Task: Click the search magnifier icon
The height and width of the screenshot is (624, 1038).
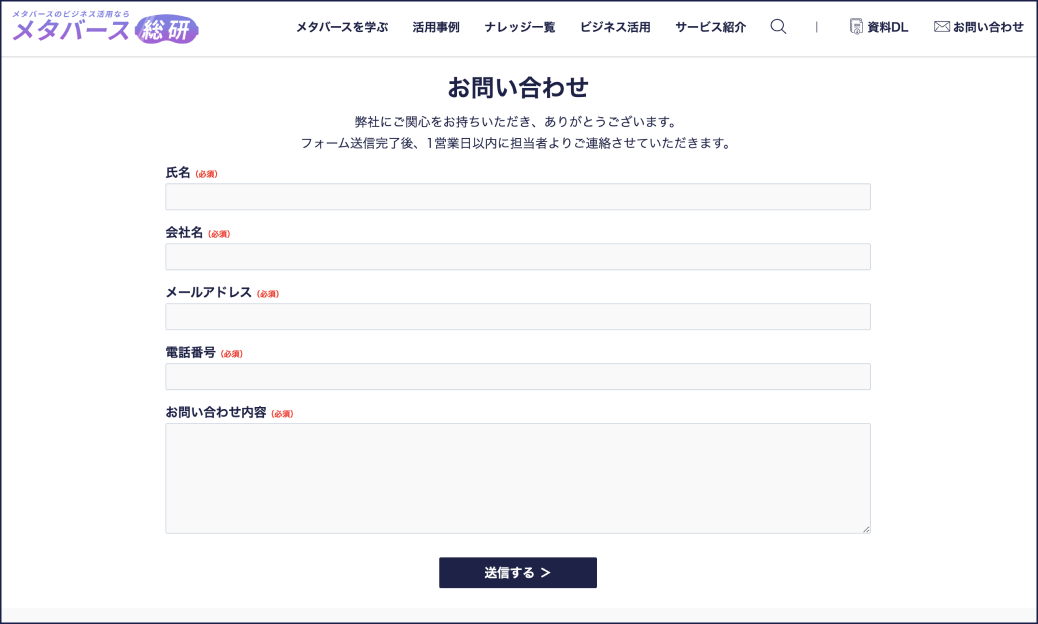Action: [778, 27]
